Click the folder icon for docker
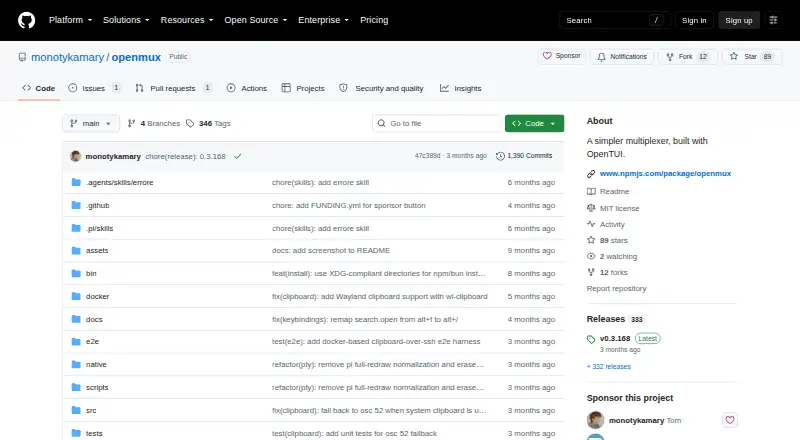 [76, 296]
